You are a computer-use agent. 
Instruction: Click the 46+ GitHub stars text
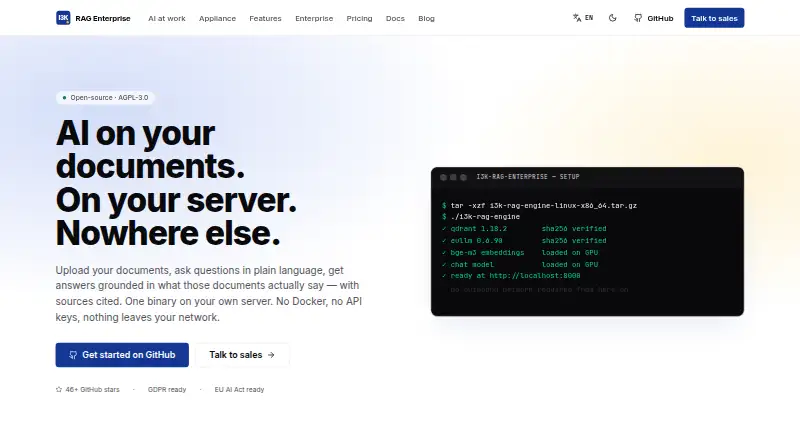tap(92, 389)
